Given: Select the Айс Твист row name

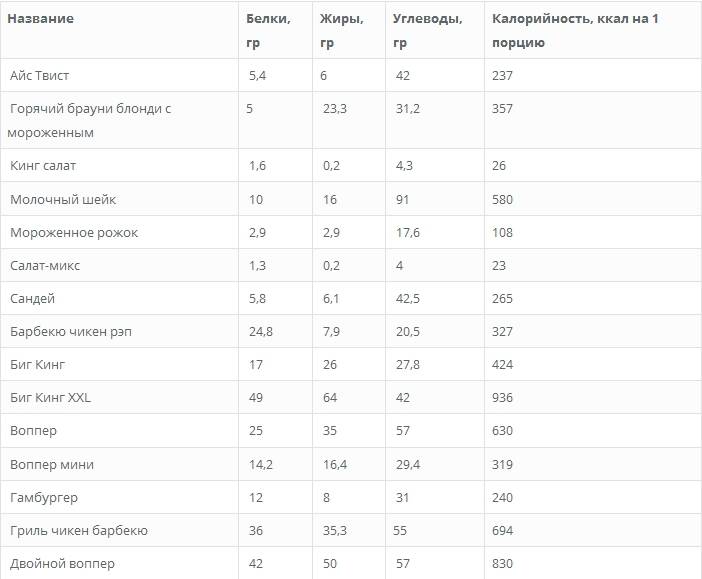Looking at the screenshot, I should 39,76.
